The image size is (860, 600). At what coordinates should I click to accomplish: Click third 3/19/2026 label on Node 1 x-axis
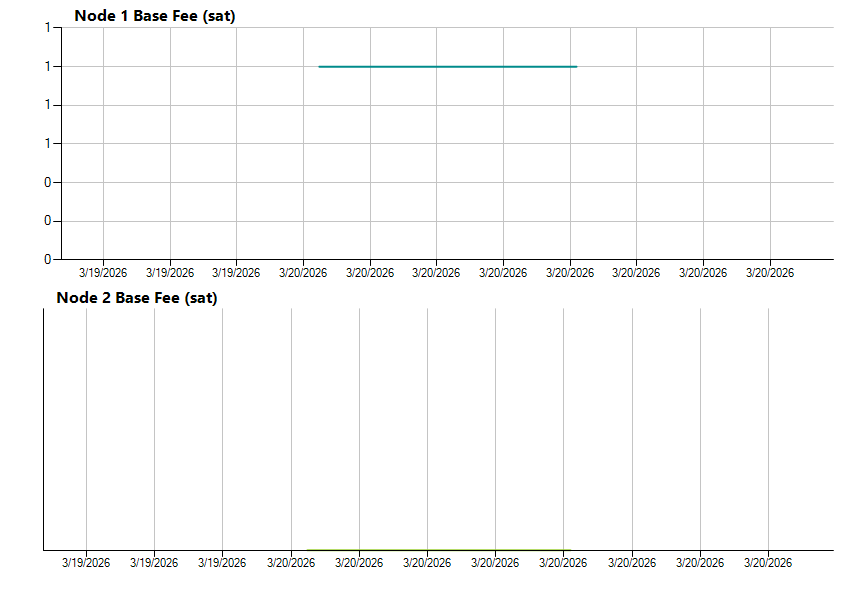(236, 272)
